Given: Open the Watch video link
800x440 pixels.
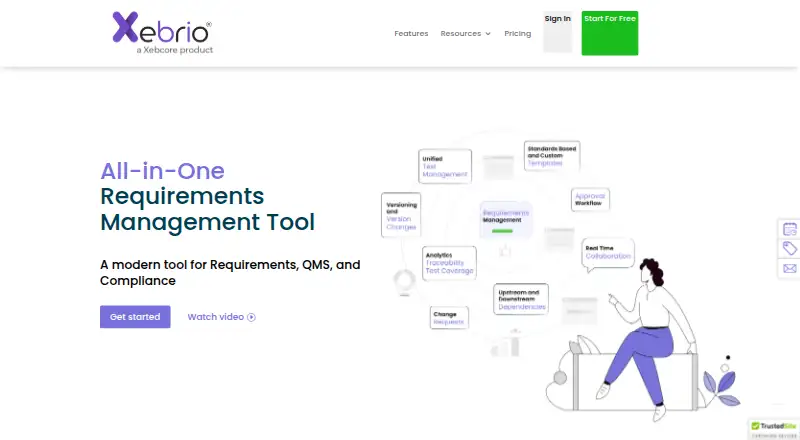Looking at the screenshot, I should [221, 317].
